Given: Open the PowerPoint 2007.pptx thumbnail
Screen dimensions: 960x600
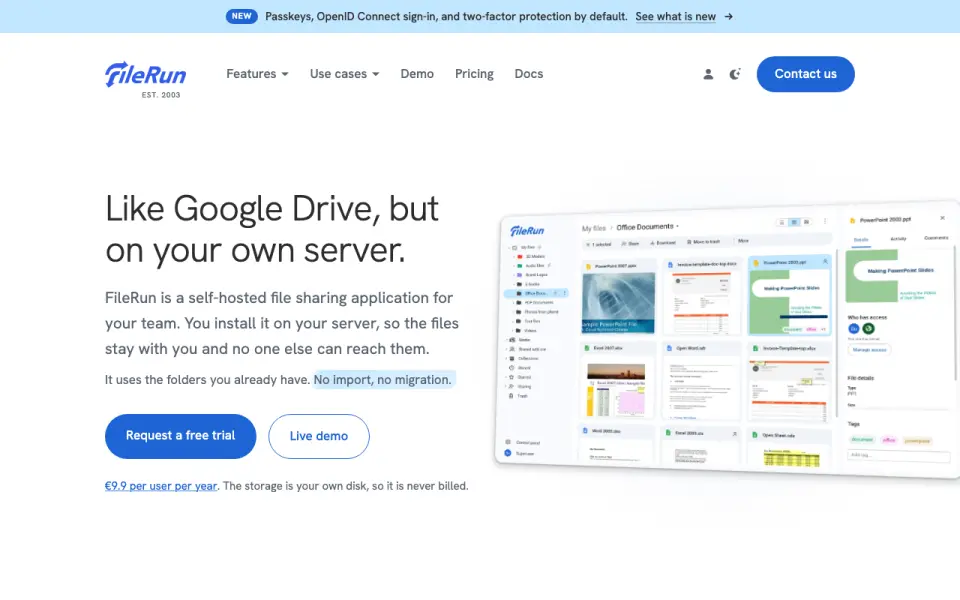Looking at the screenshot, I should click(618, 303).
